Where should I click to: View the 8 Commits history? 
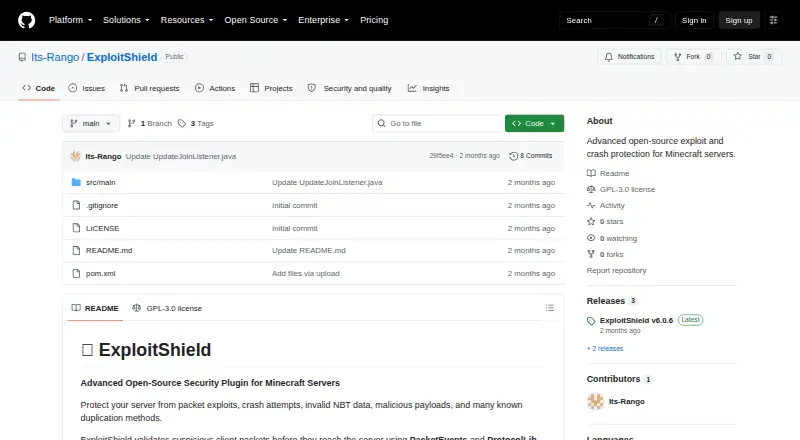point(531,156)
